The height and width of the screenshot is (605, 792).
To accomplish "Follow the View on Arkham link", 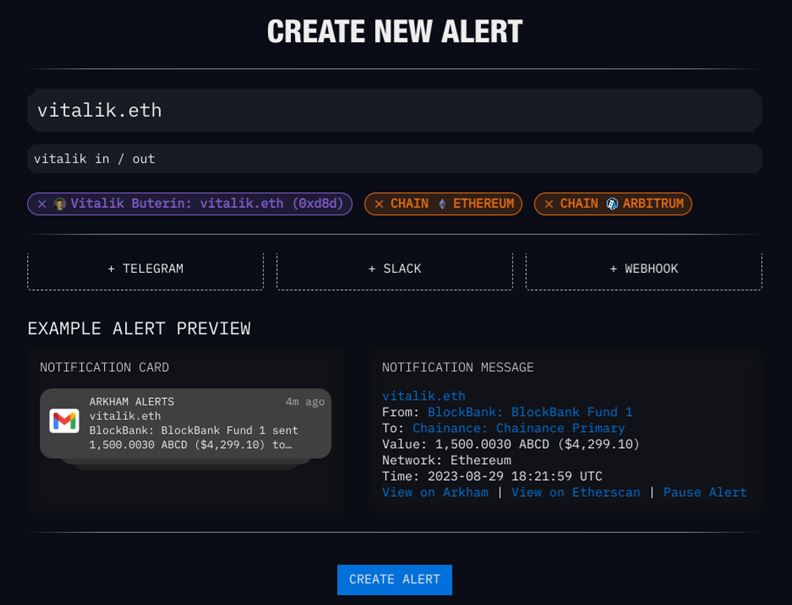I will (435, 492).
